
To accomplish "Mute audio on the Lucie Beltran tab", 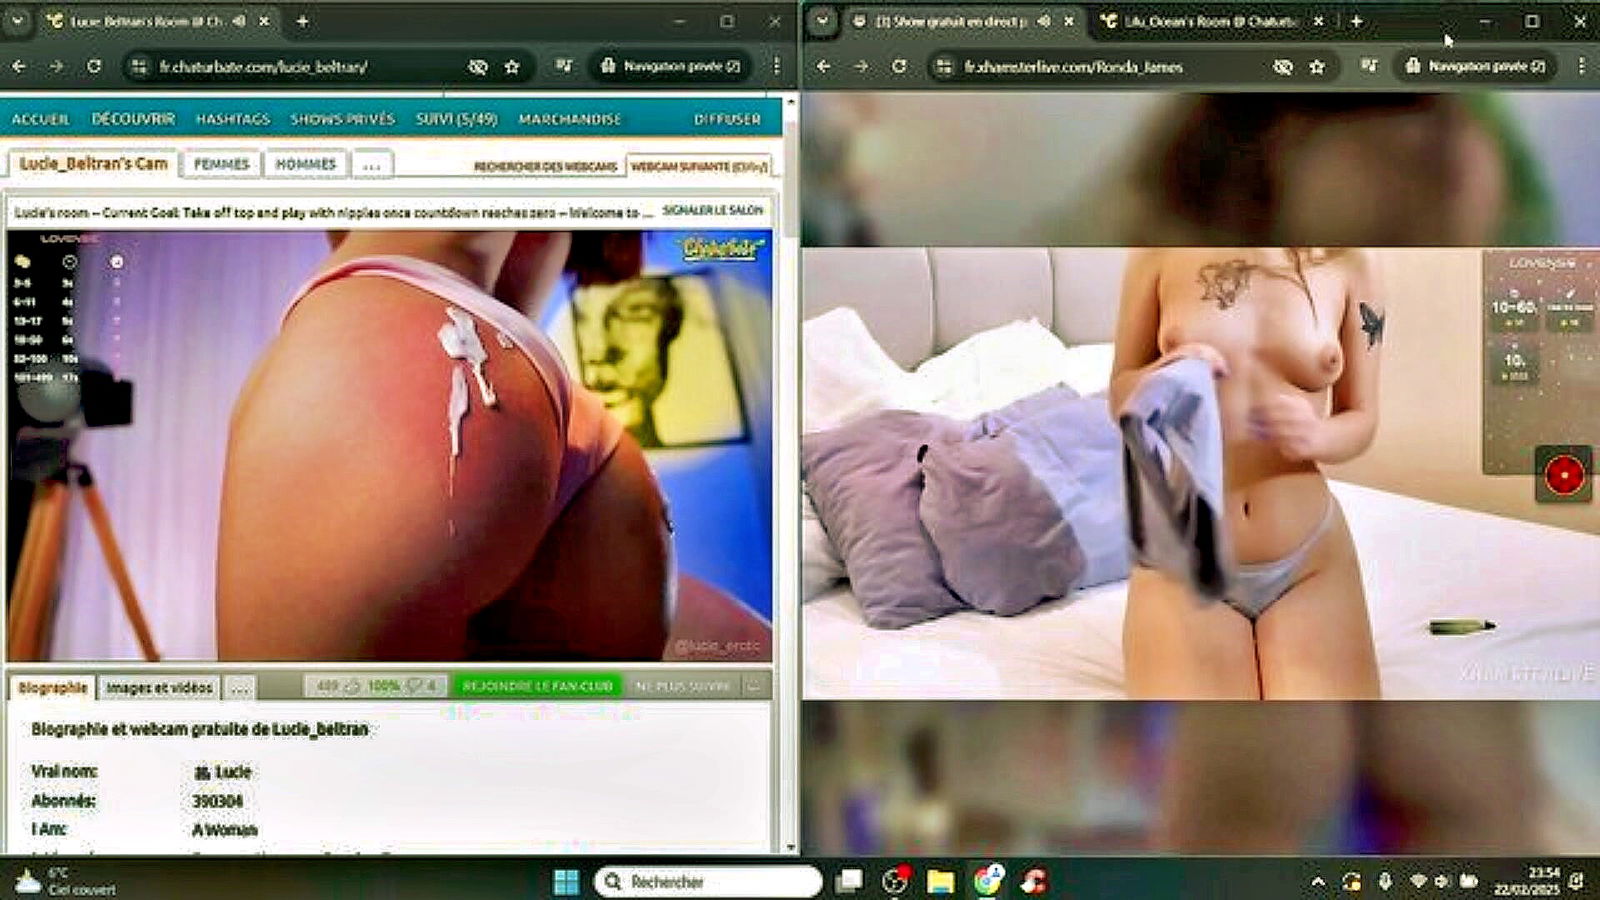I will (x=239, y=21).
